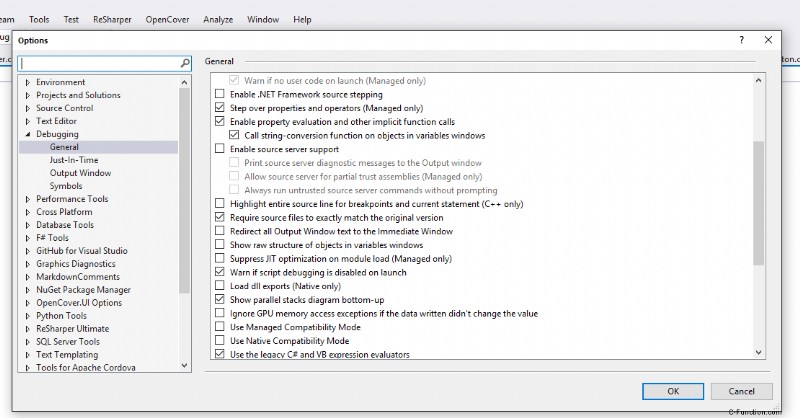Toggle Use Managed Compatibility Mode checkbox
This screenshot has width=800, height=418.
tap(220, 327)
